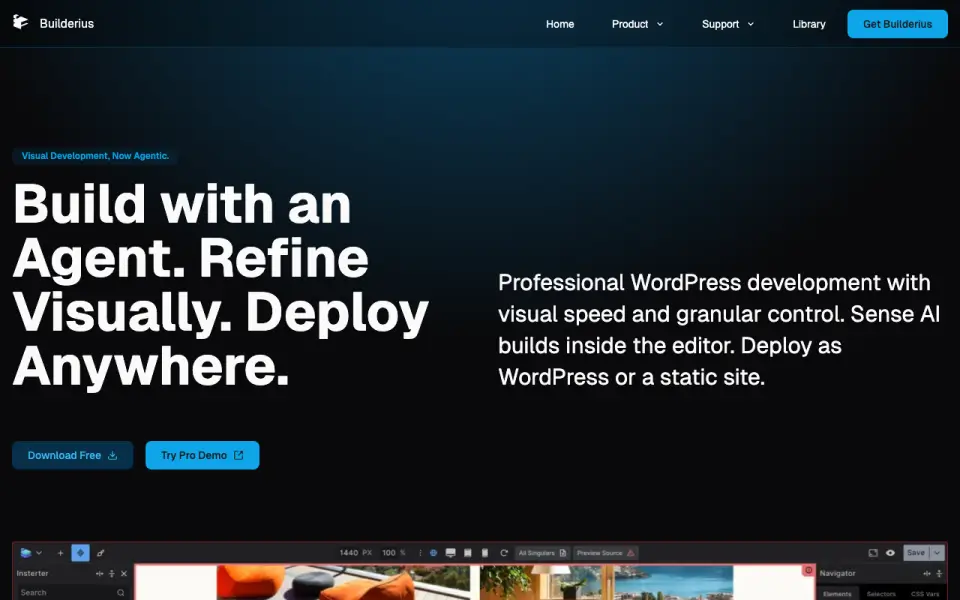Image resolution: width=960 pixels, height=600 pixels.
Task: Click the seaside view canvas image
Action: [x=606, y=582]
